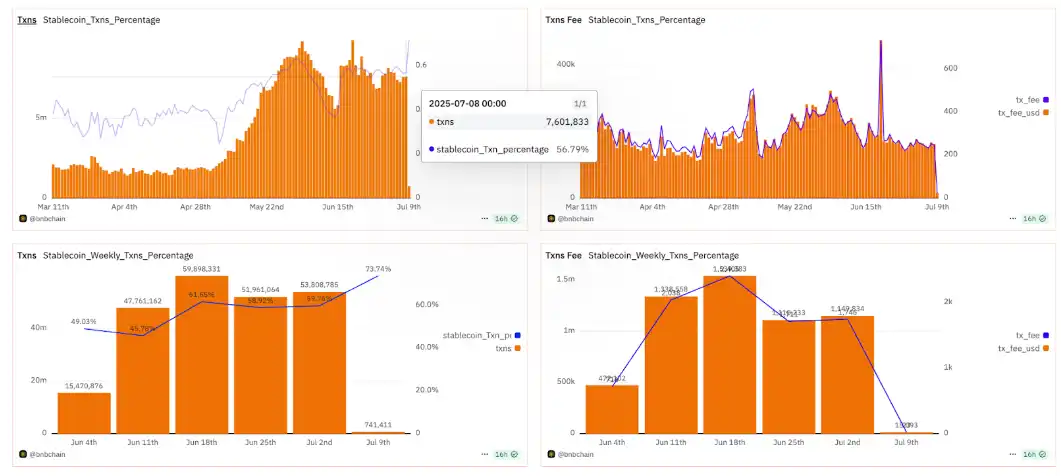Toggle tx_fee_usd series in daily fee chart legend

tap(1026, 112)
